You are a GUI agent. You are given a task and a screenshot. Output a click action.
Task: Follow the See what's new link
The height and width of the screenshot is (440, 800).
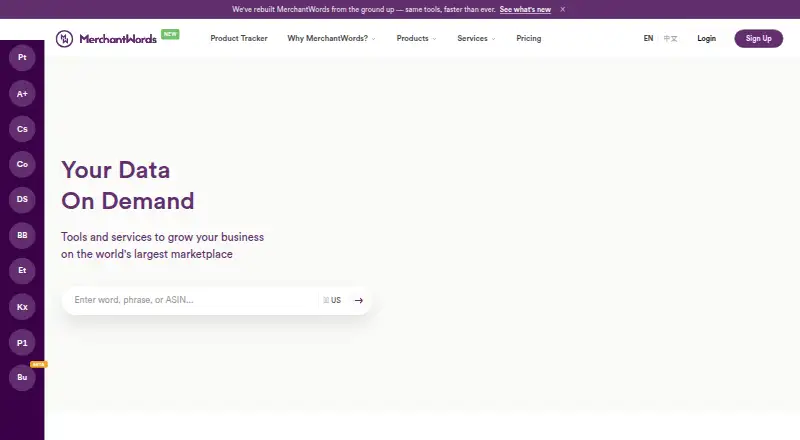(525, 9)
